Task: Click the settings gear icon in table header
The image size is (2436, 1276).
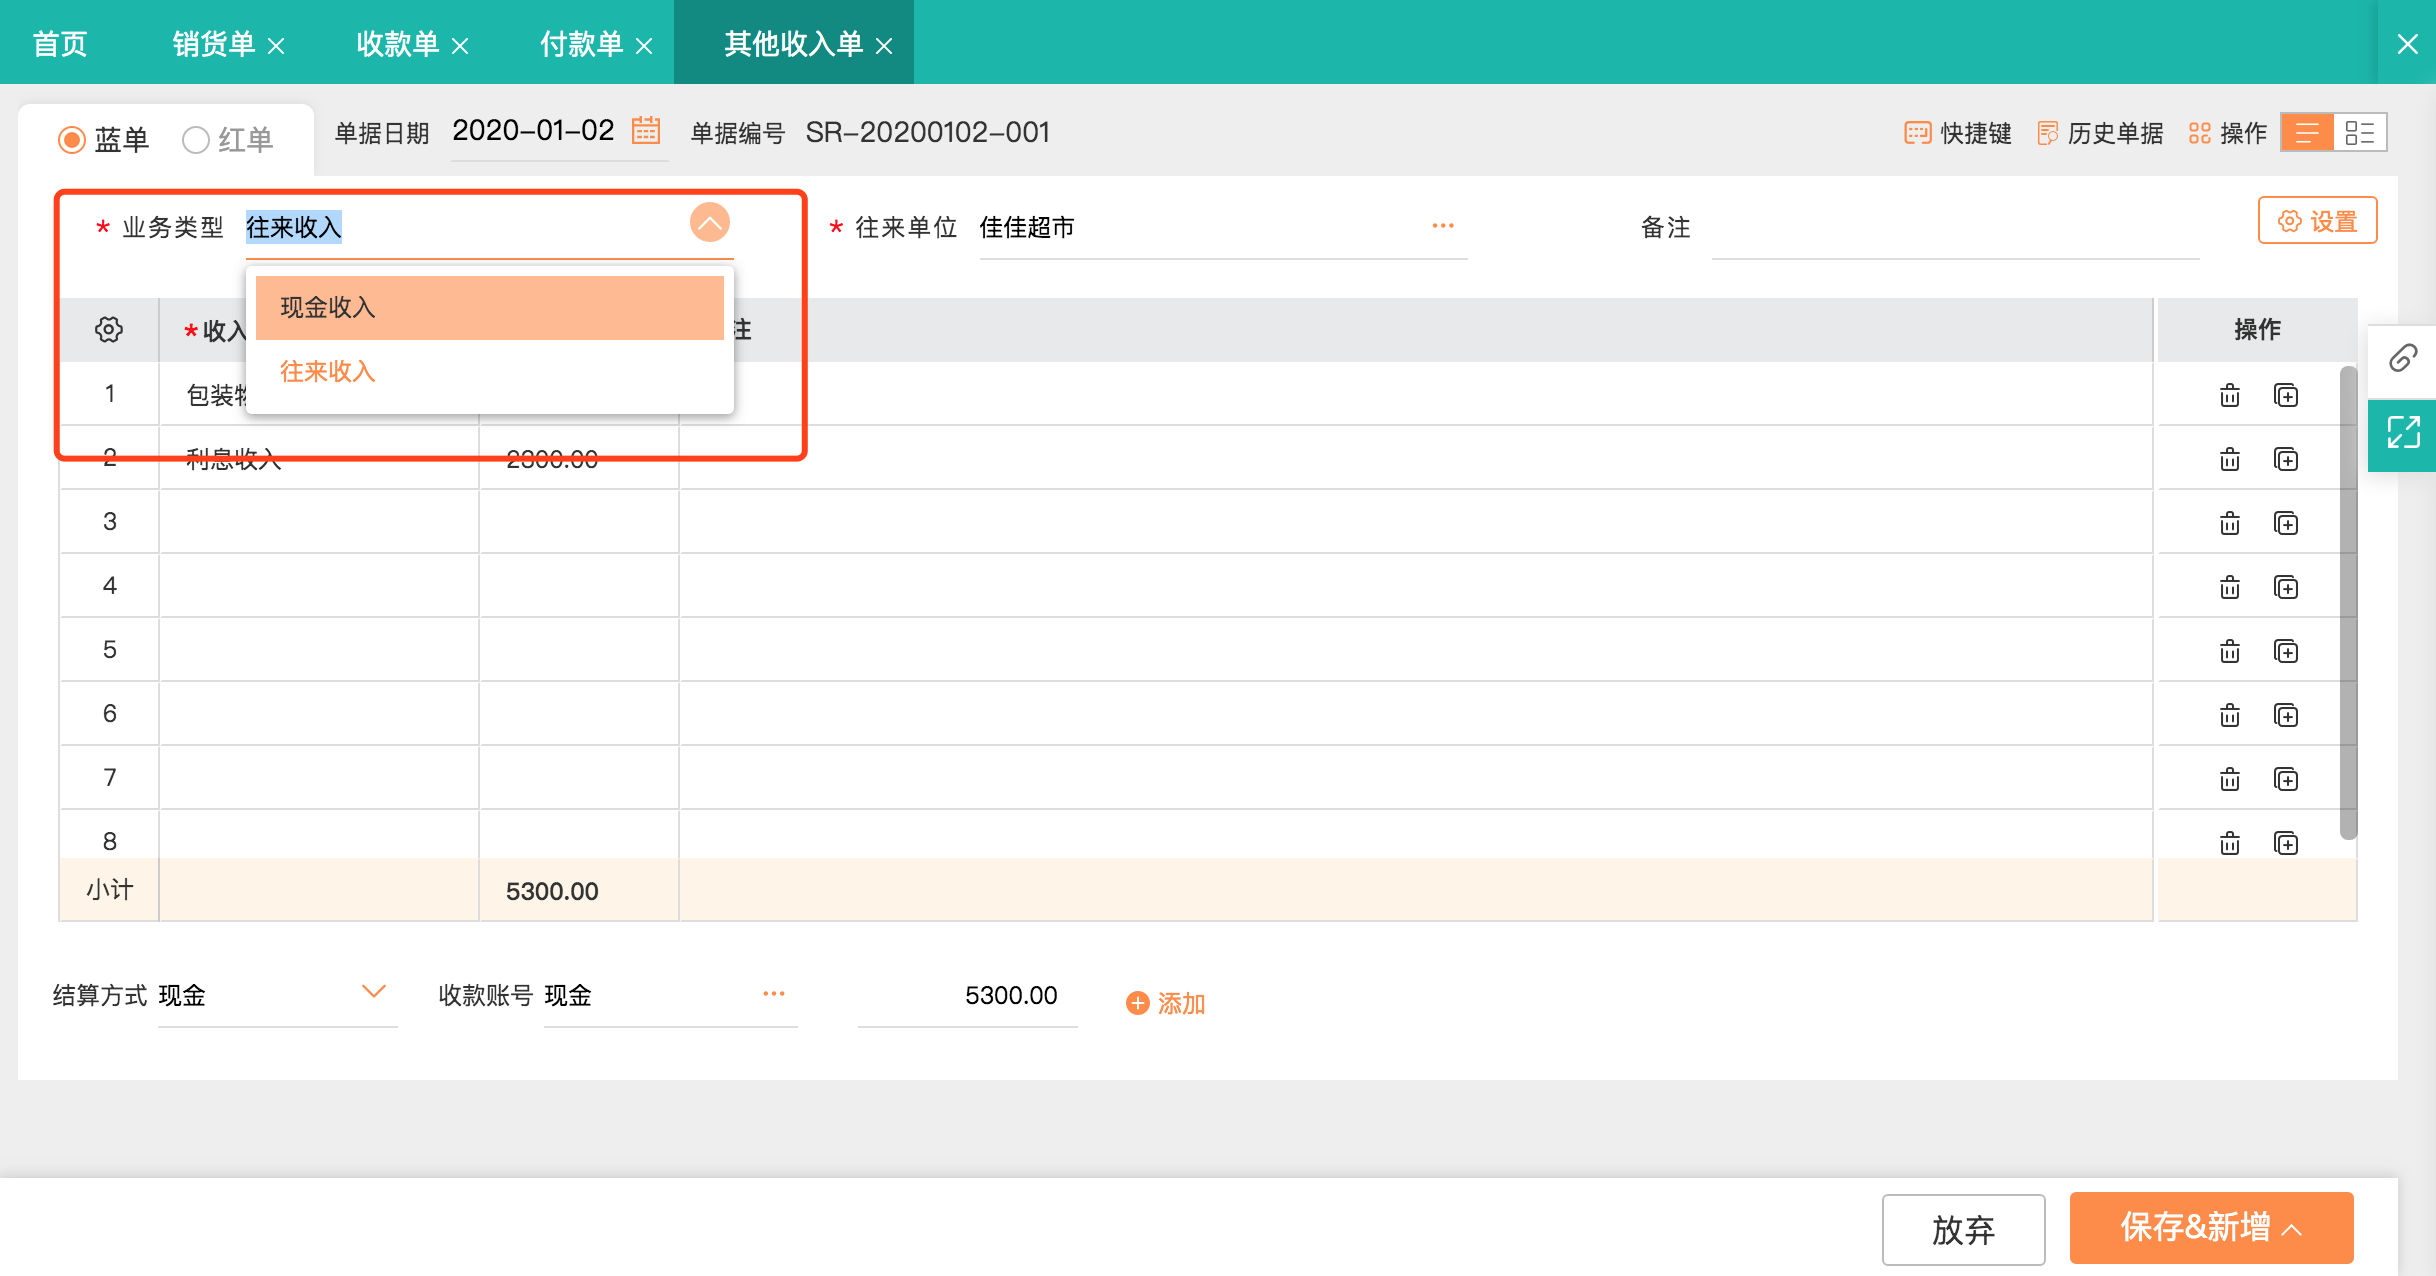Action: tap(108, 330)
